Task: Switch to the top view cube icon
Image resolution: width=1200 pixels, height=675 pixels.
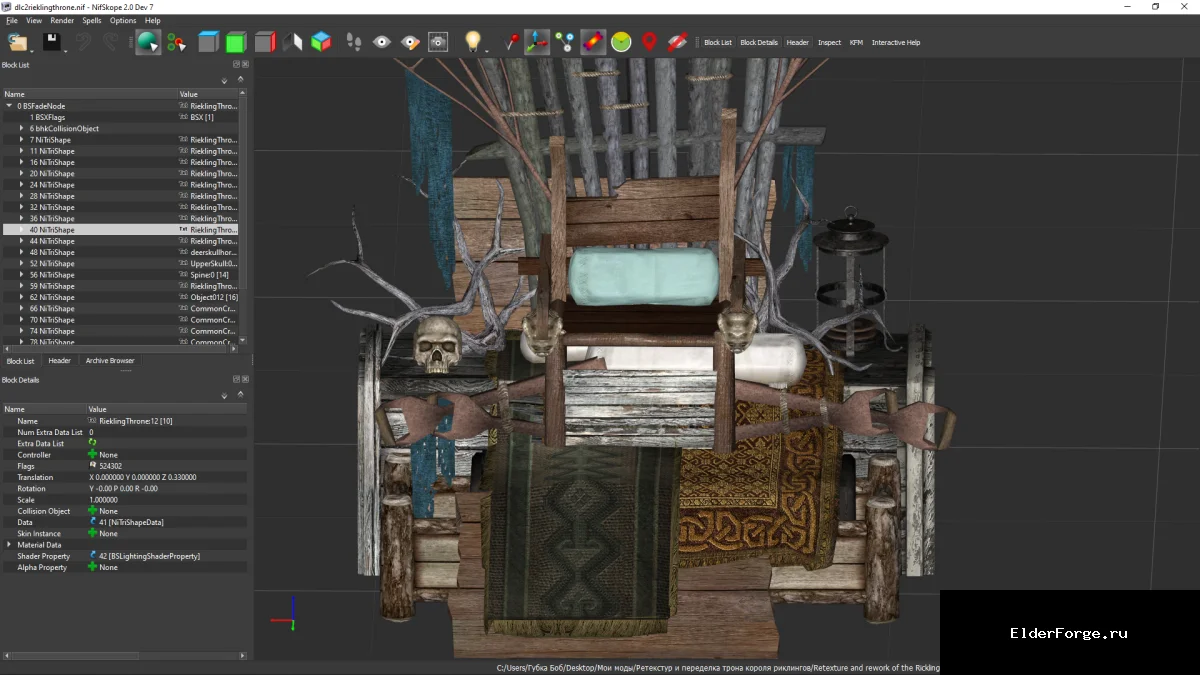Action: click(x=208, y=42)
